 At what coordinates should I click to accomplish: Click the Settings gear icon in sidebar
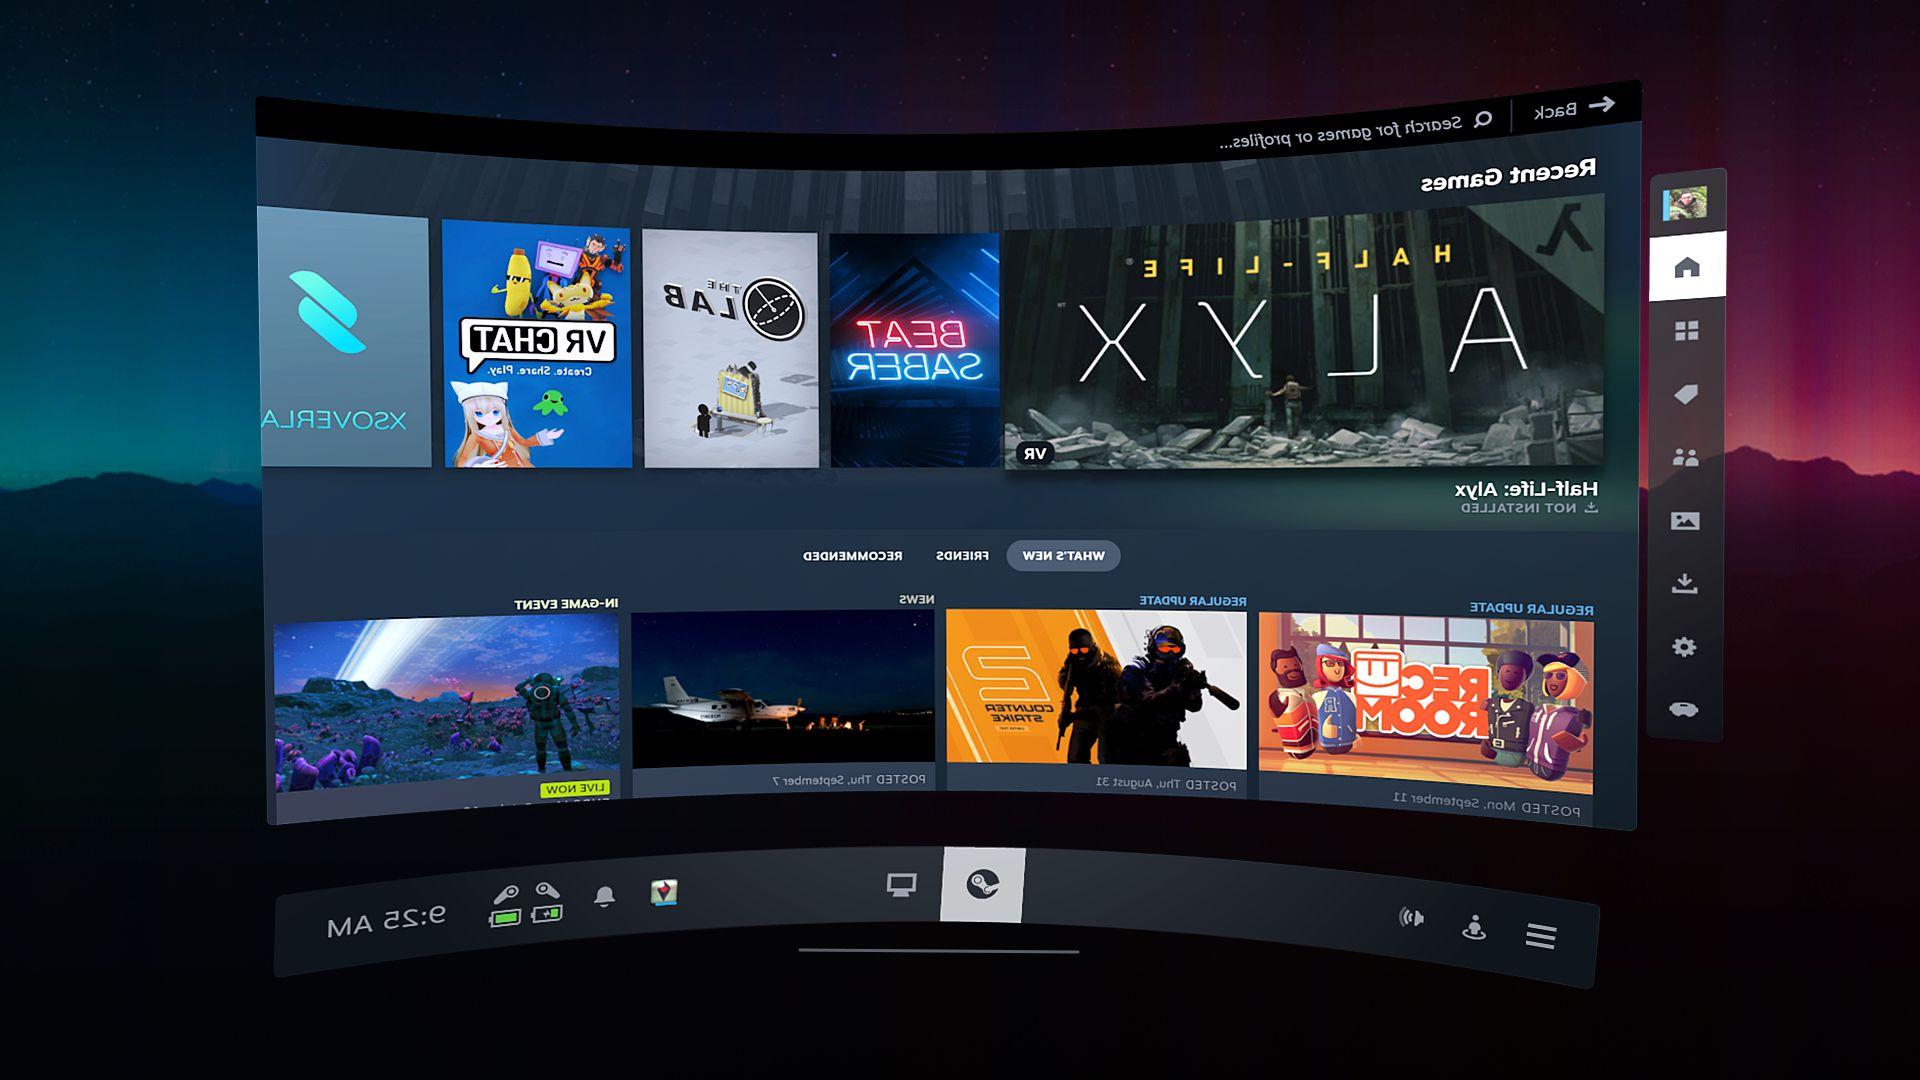tap(1688, 646)
